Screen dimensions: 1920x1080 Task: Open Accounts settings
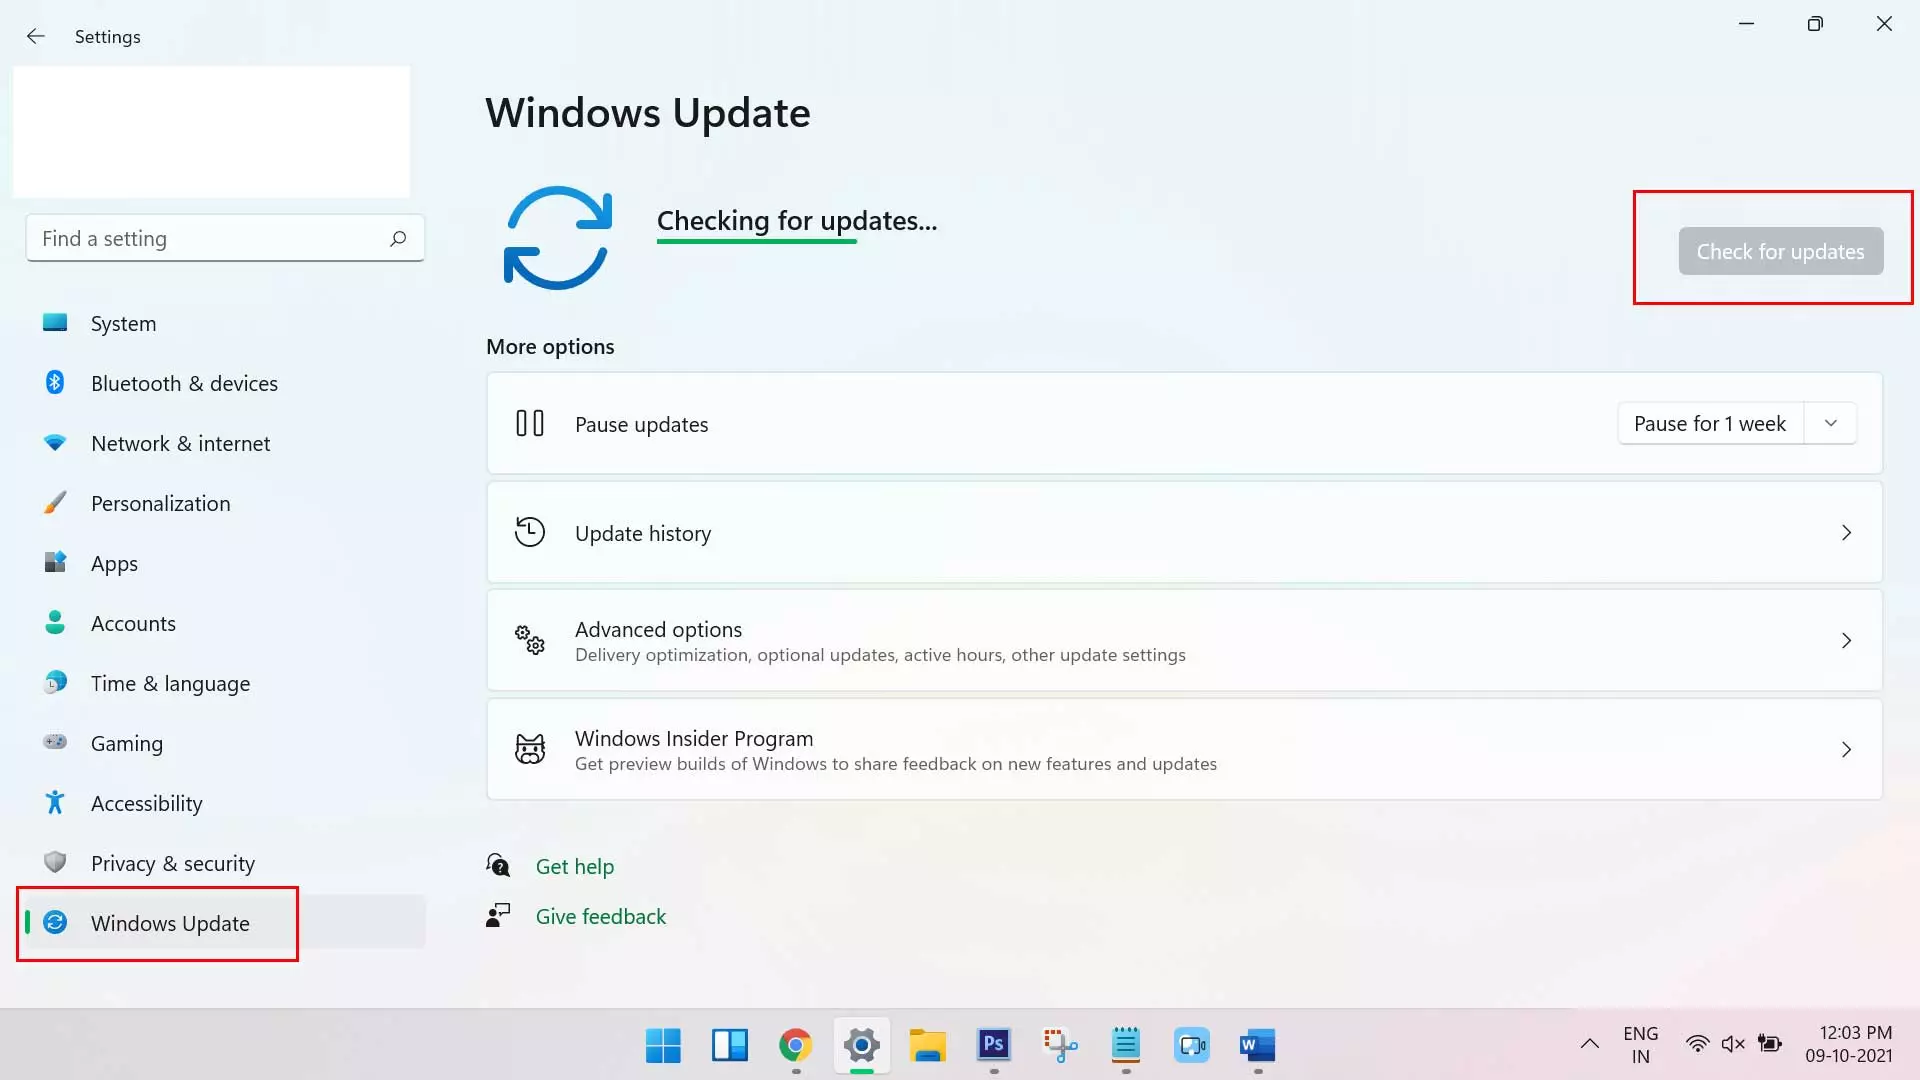tap(133, 622)
